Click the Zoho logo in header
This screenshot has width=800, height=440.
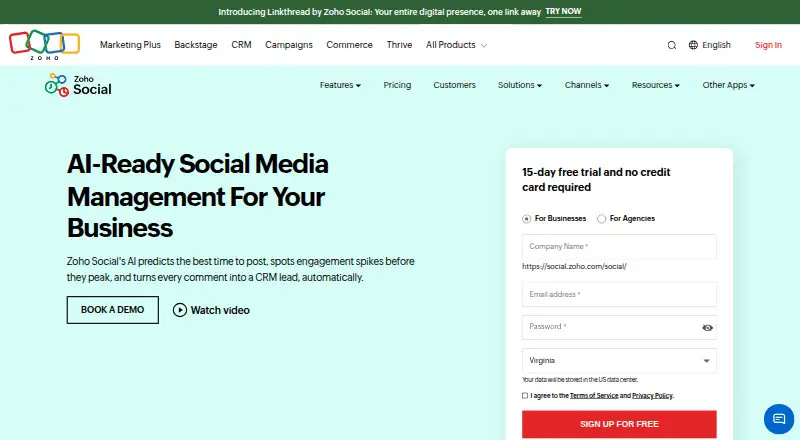click(x=44, y=44)
